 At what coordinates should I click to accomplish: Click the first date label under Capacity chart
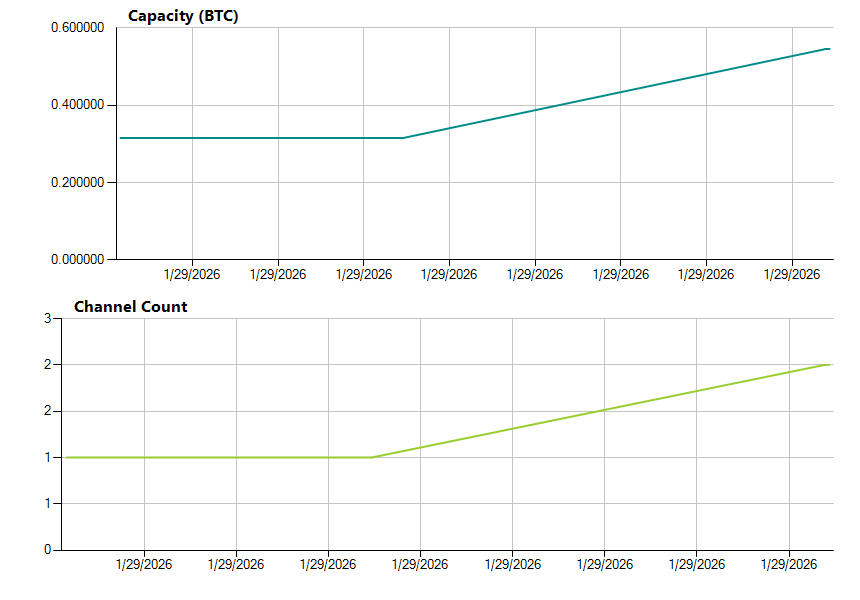pos(192,274)
